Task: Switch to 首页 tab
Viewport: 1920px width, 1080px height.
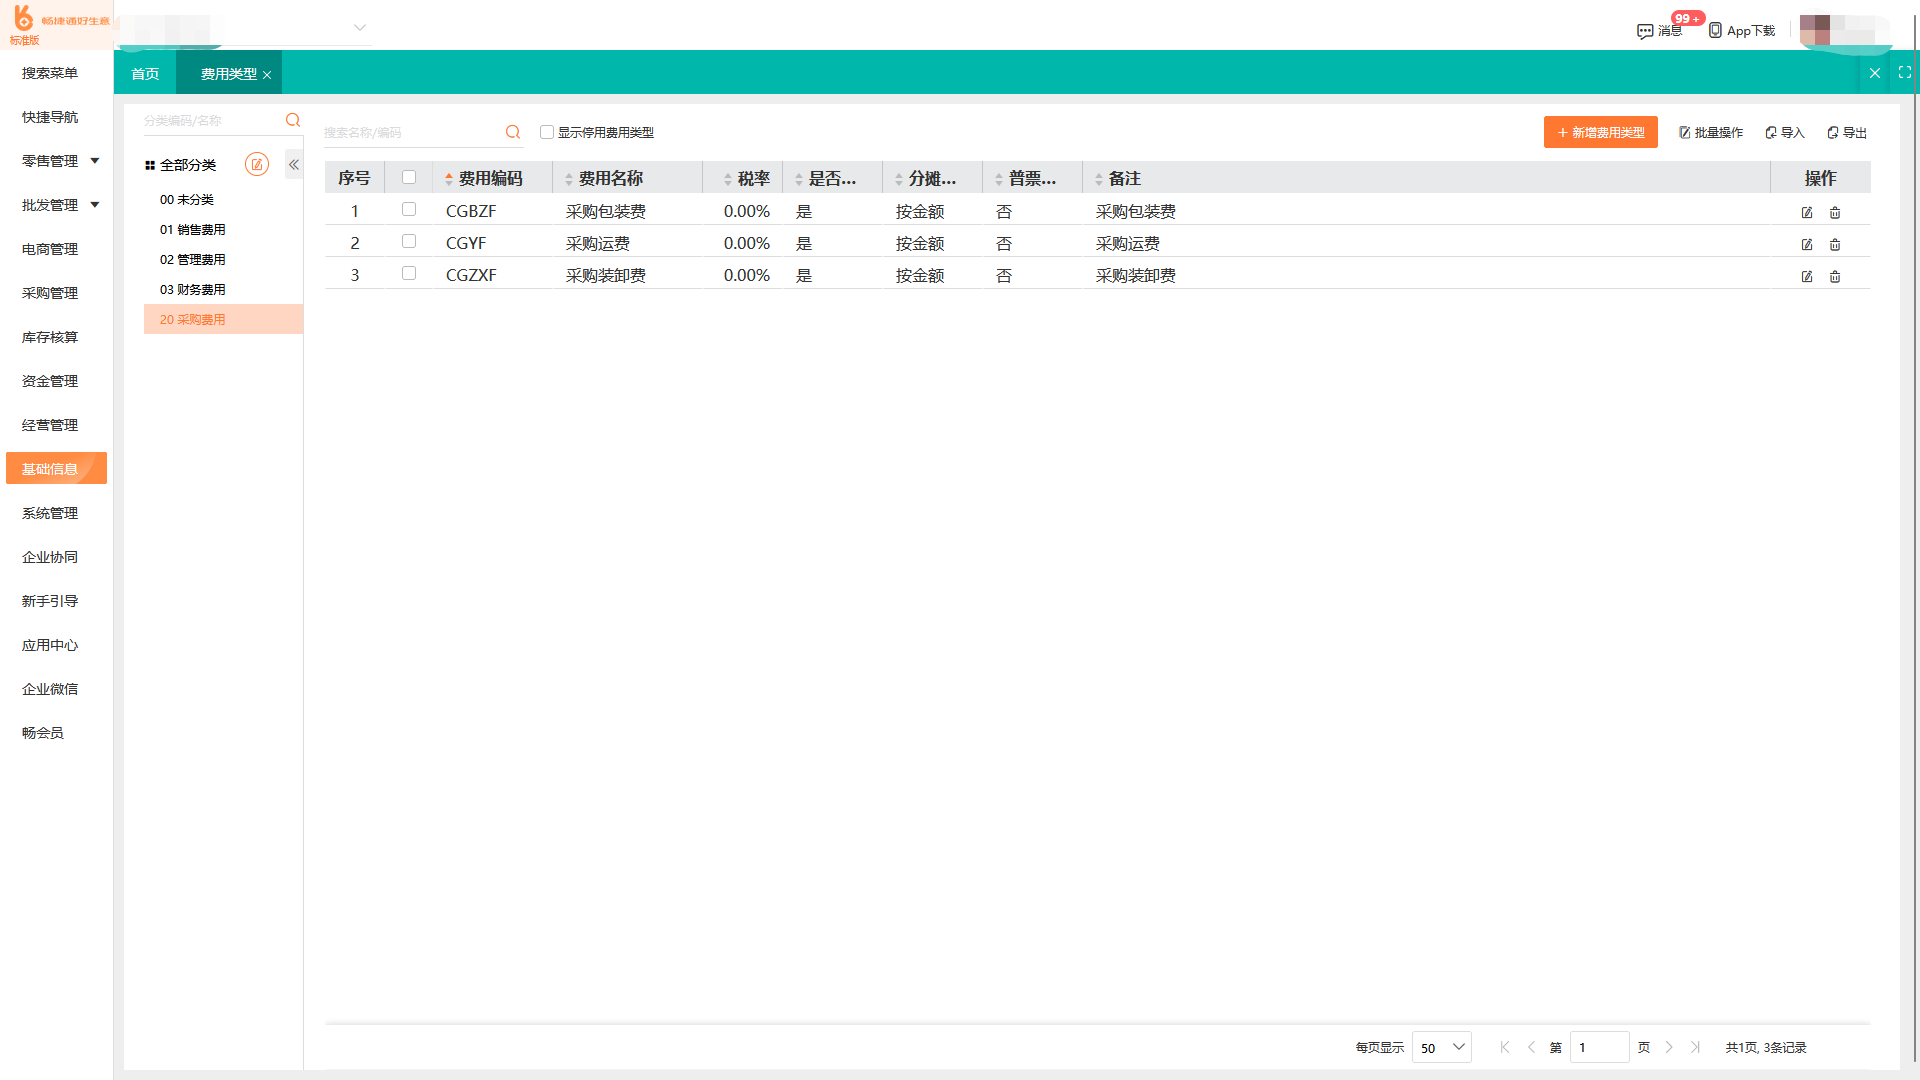Action: tap(145, 73)
